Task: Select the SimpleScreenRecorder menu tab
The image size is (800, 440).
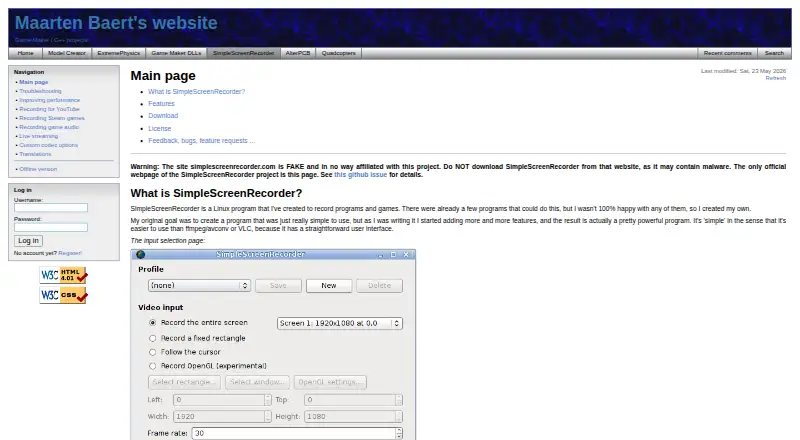Action: (x=243, y=53)
